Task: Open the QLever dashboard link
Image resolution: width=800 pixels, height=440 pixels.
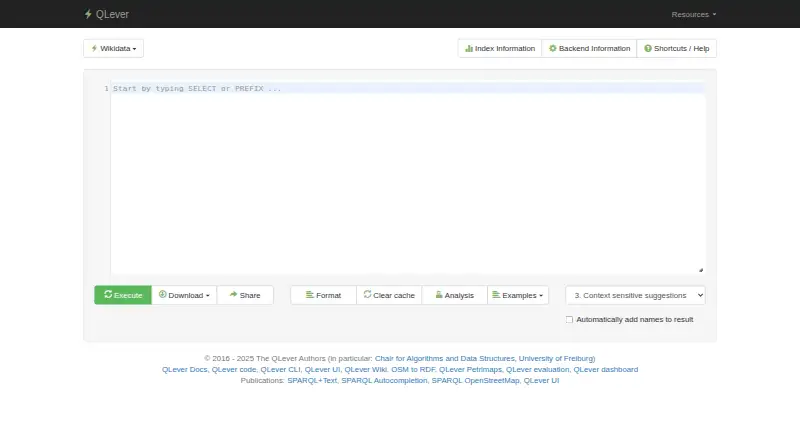Action: tap(606, 370)
